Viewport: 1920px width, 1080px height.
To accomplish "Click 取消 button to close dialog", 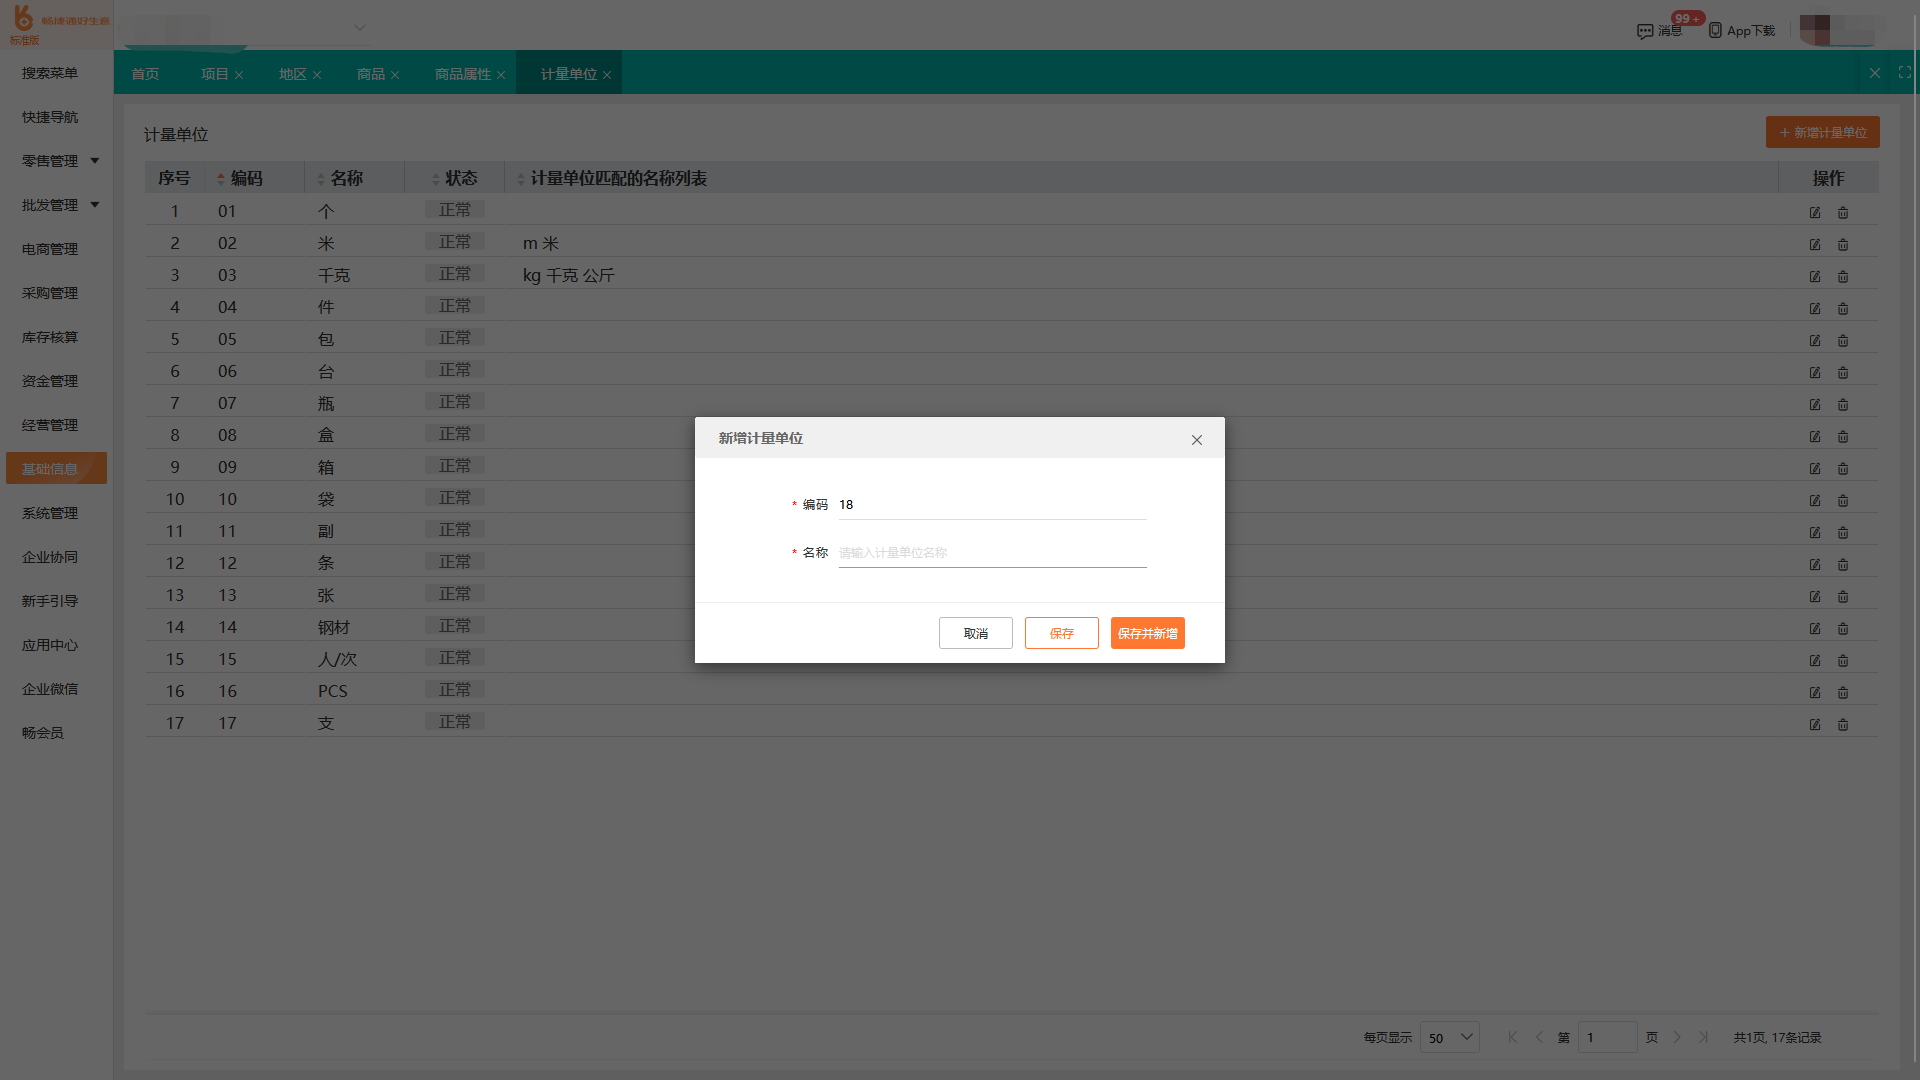I will (976, 633).
